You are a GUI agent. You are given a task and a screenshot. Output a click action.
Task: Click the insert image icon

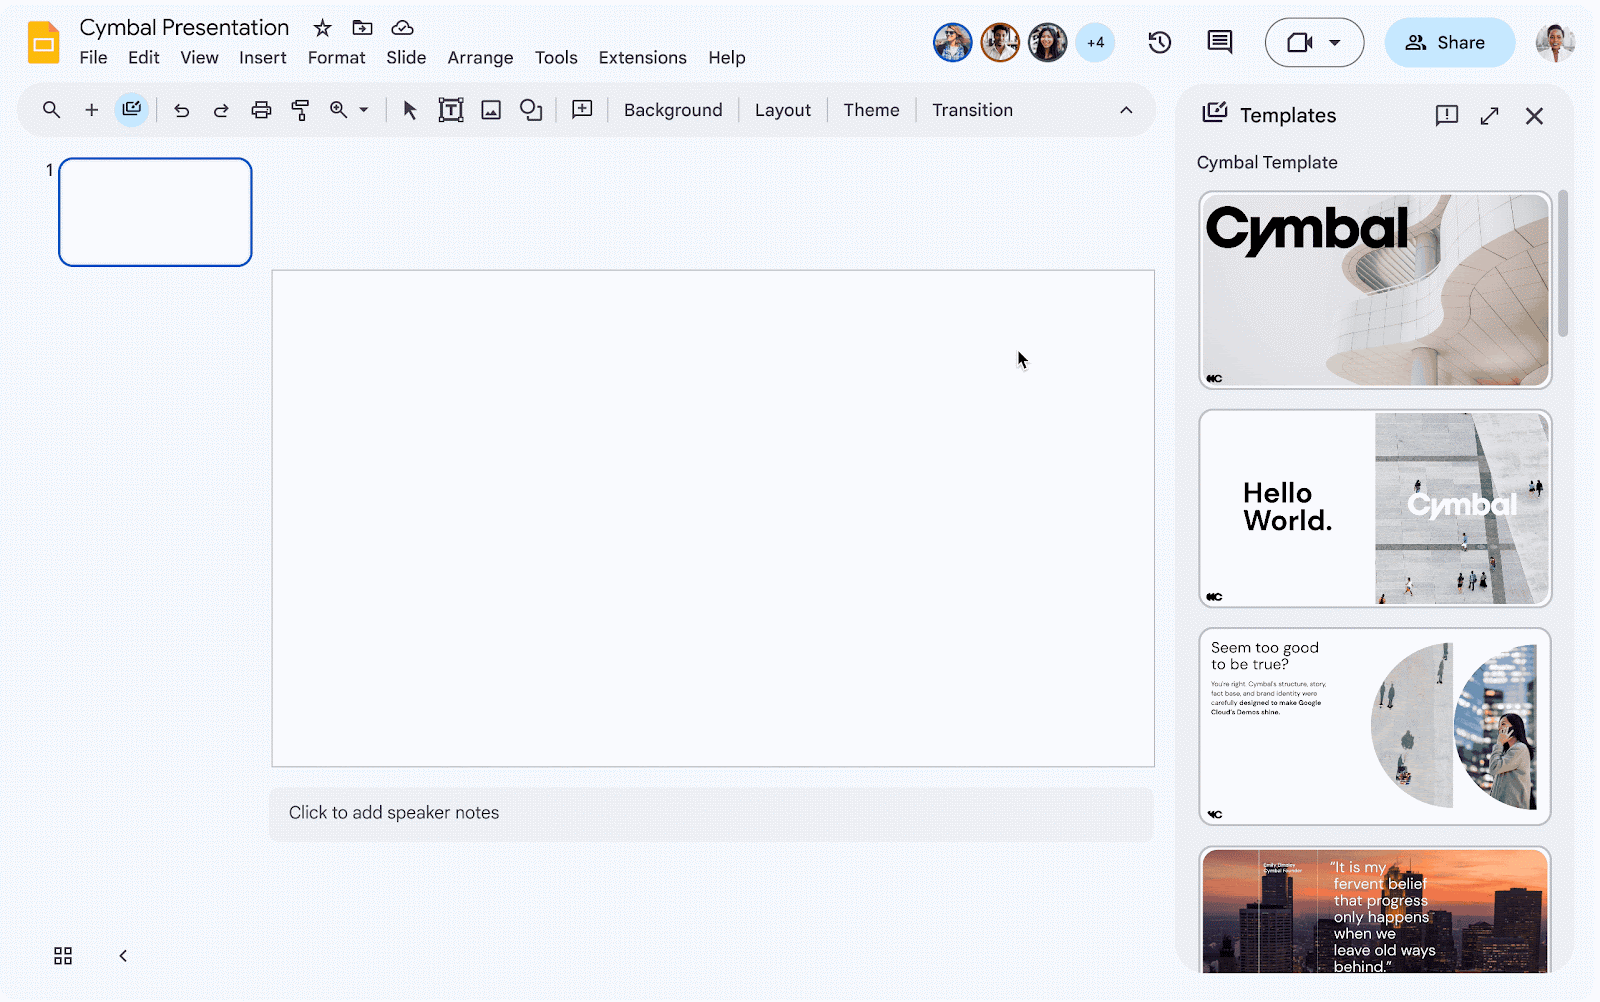(491, 110)
